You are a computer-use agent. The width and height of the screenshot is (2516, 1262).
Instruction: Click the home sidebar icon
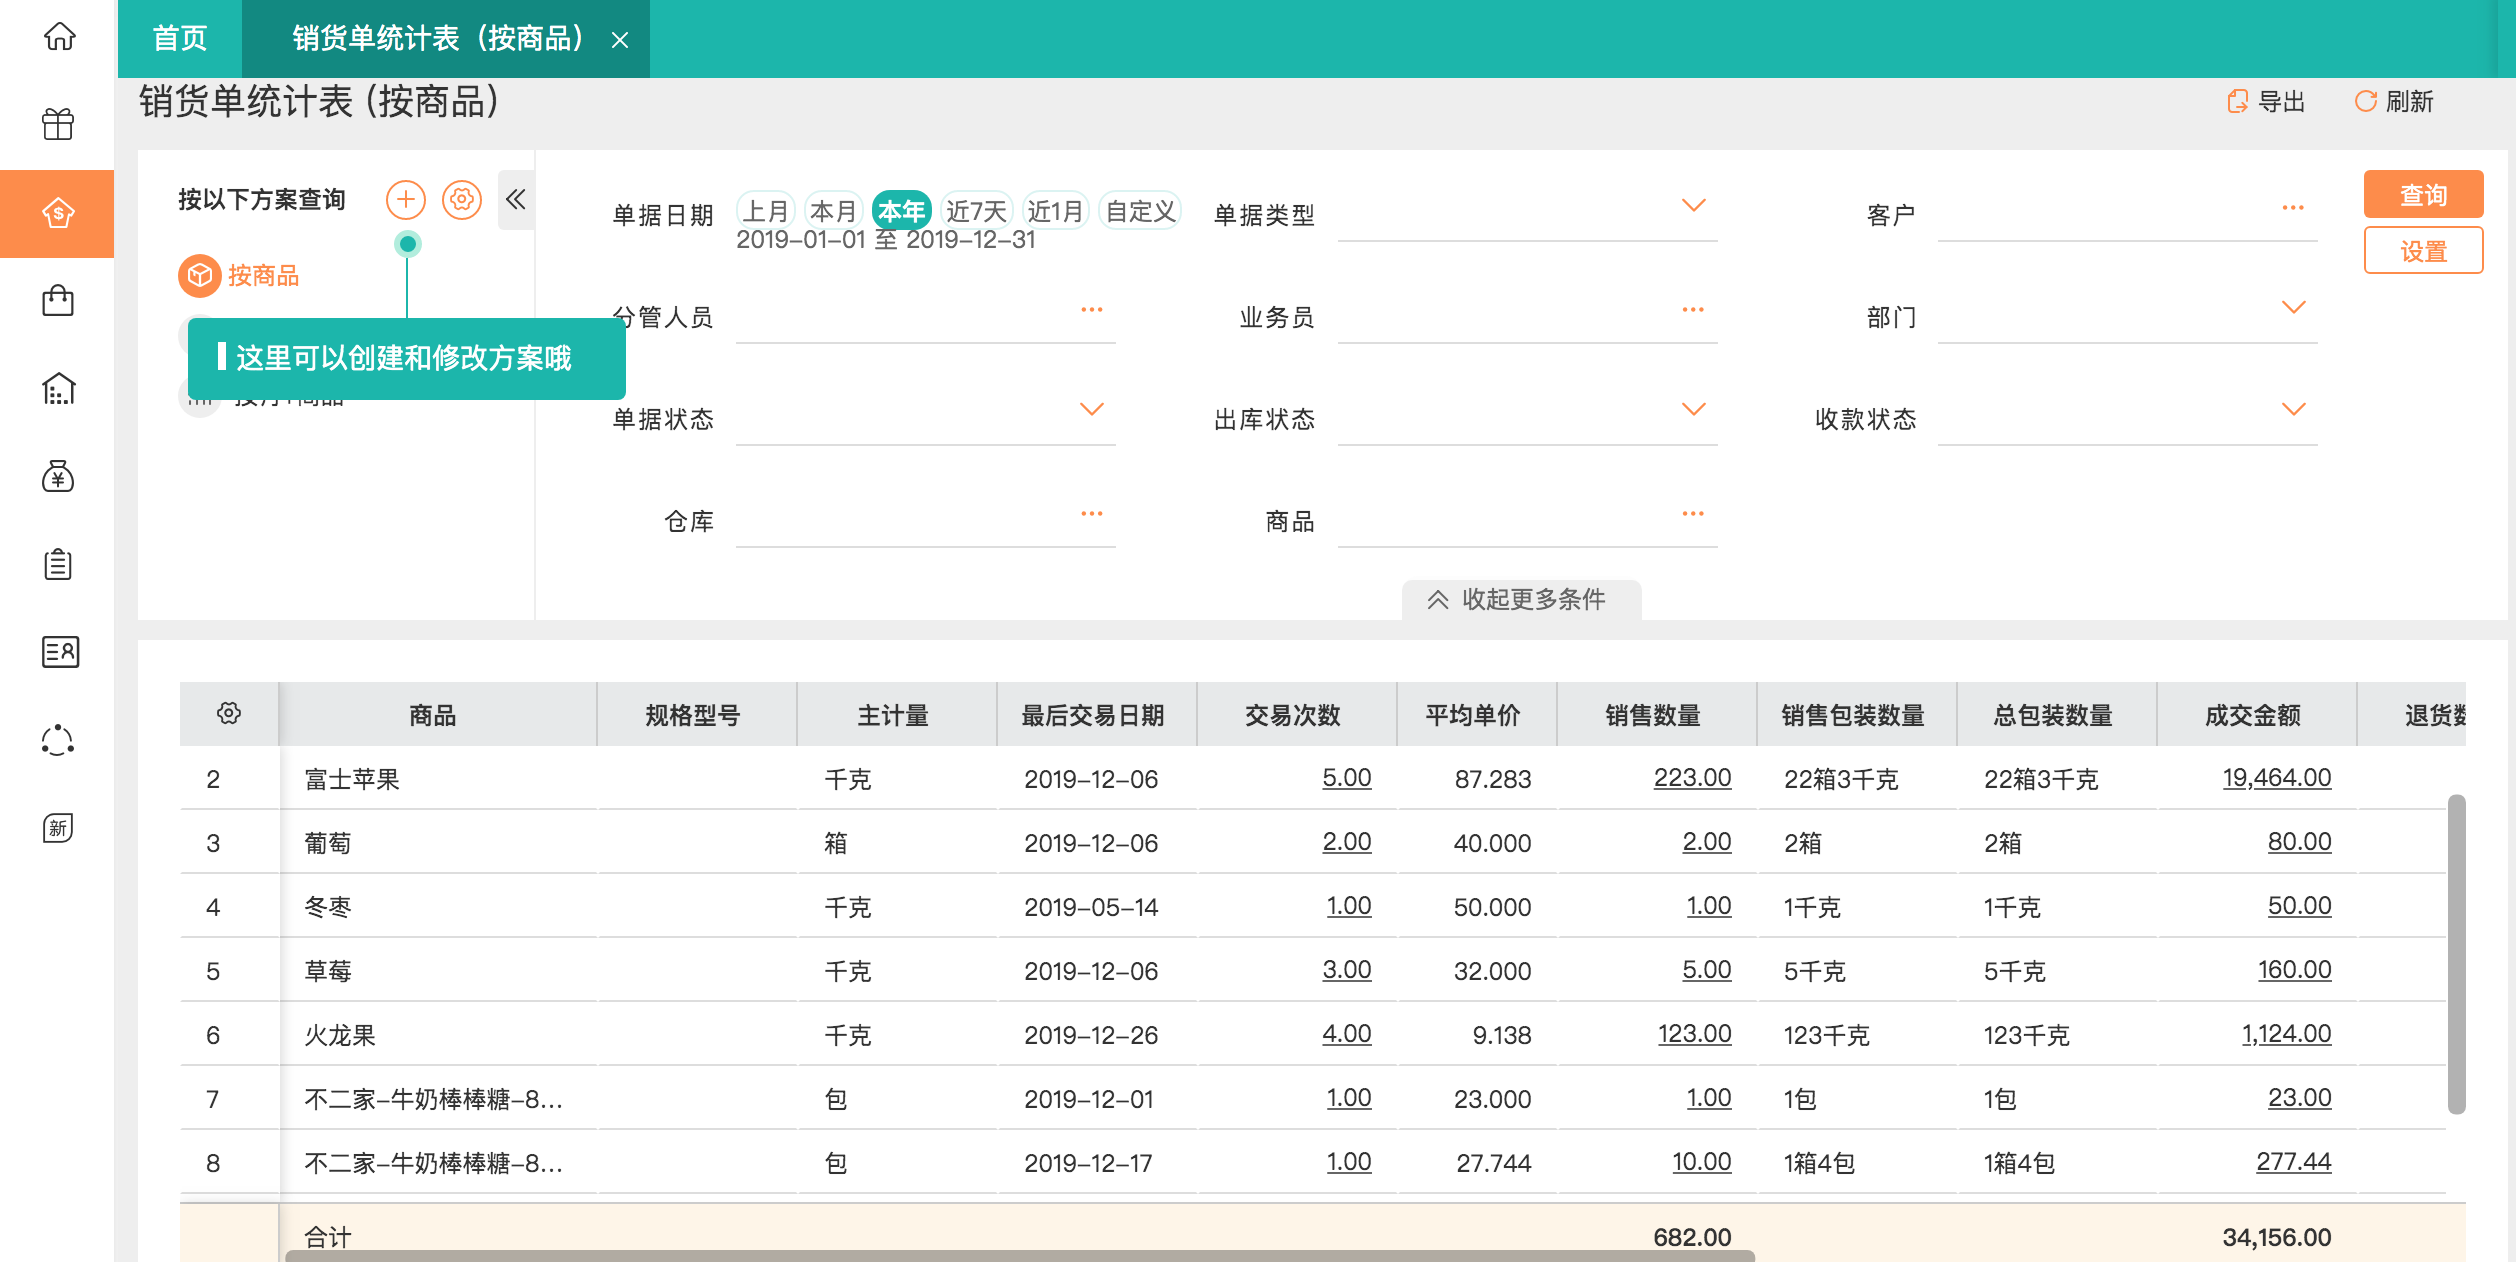click(x=60, y=35)
